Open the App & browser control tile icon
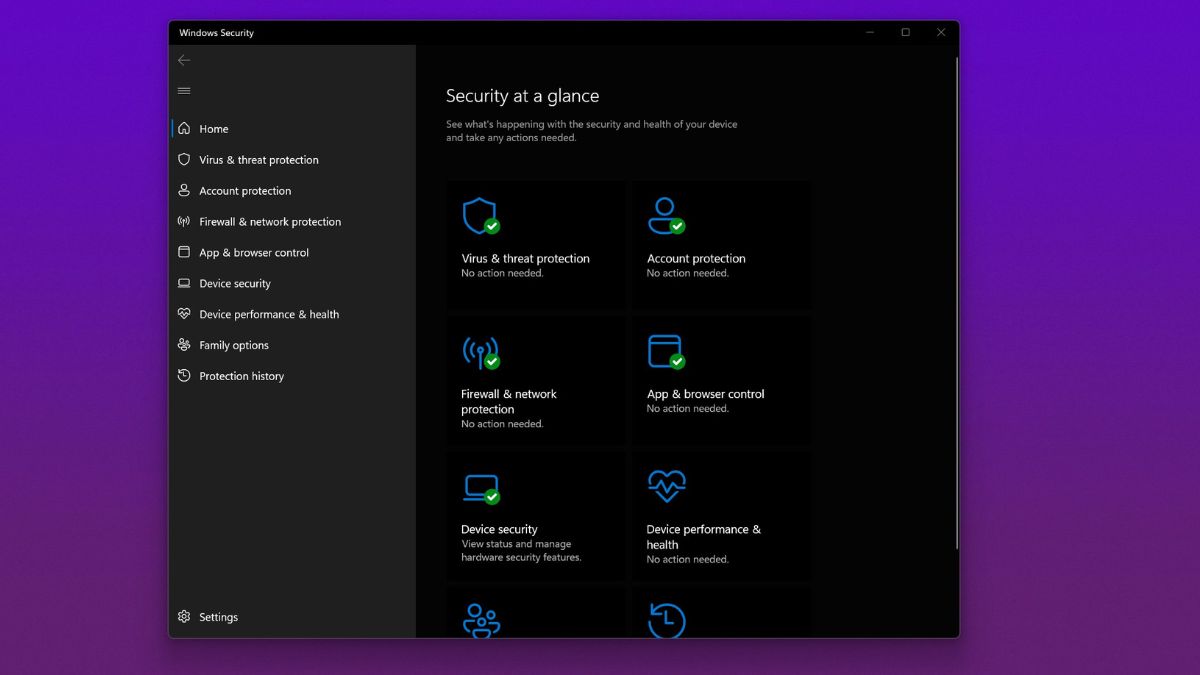 (x=667, y=349)
